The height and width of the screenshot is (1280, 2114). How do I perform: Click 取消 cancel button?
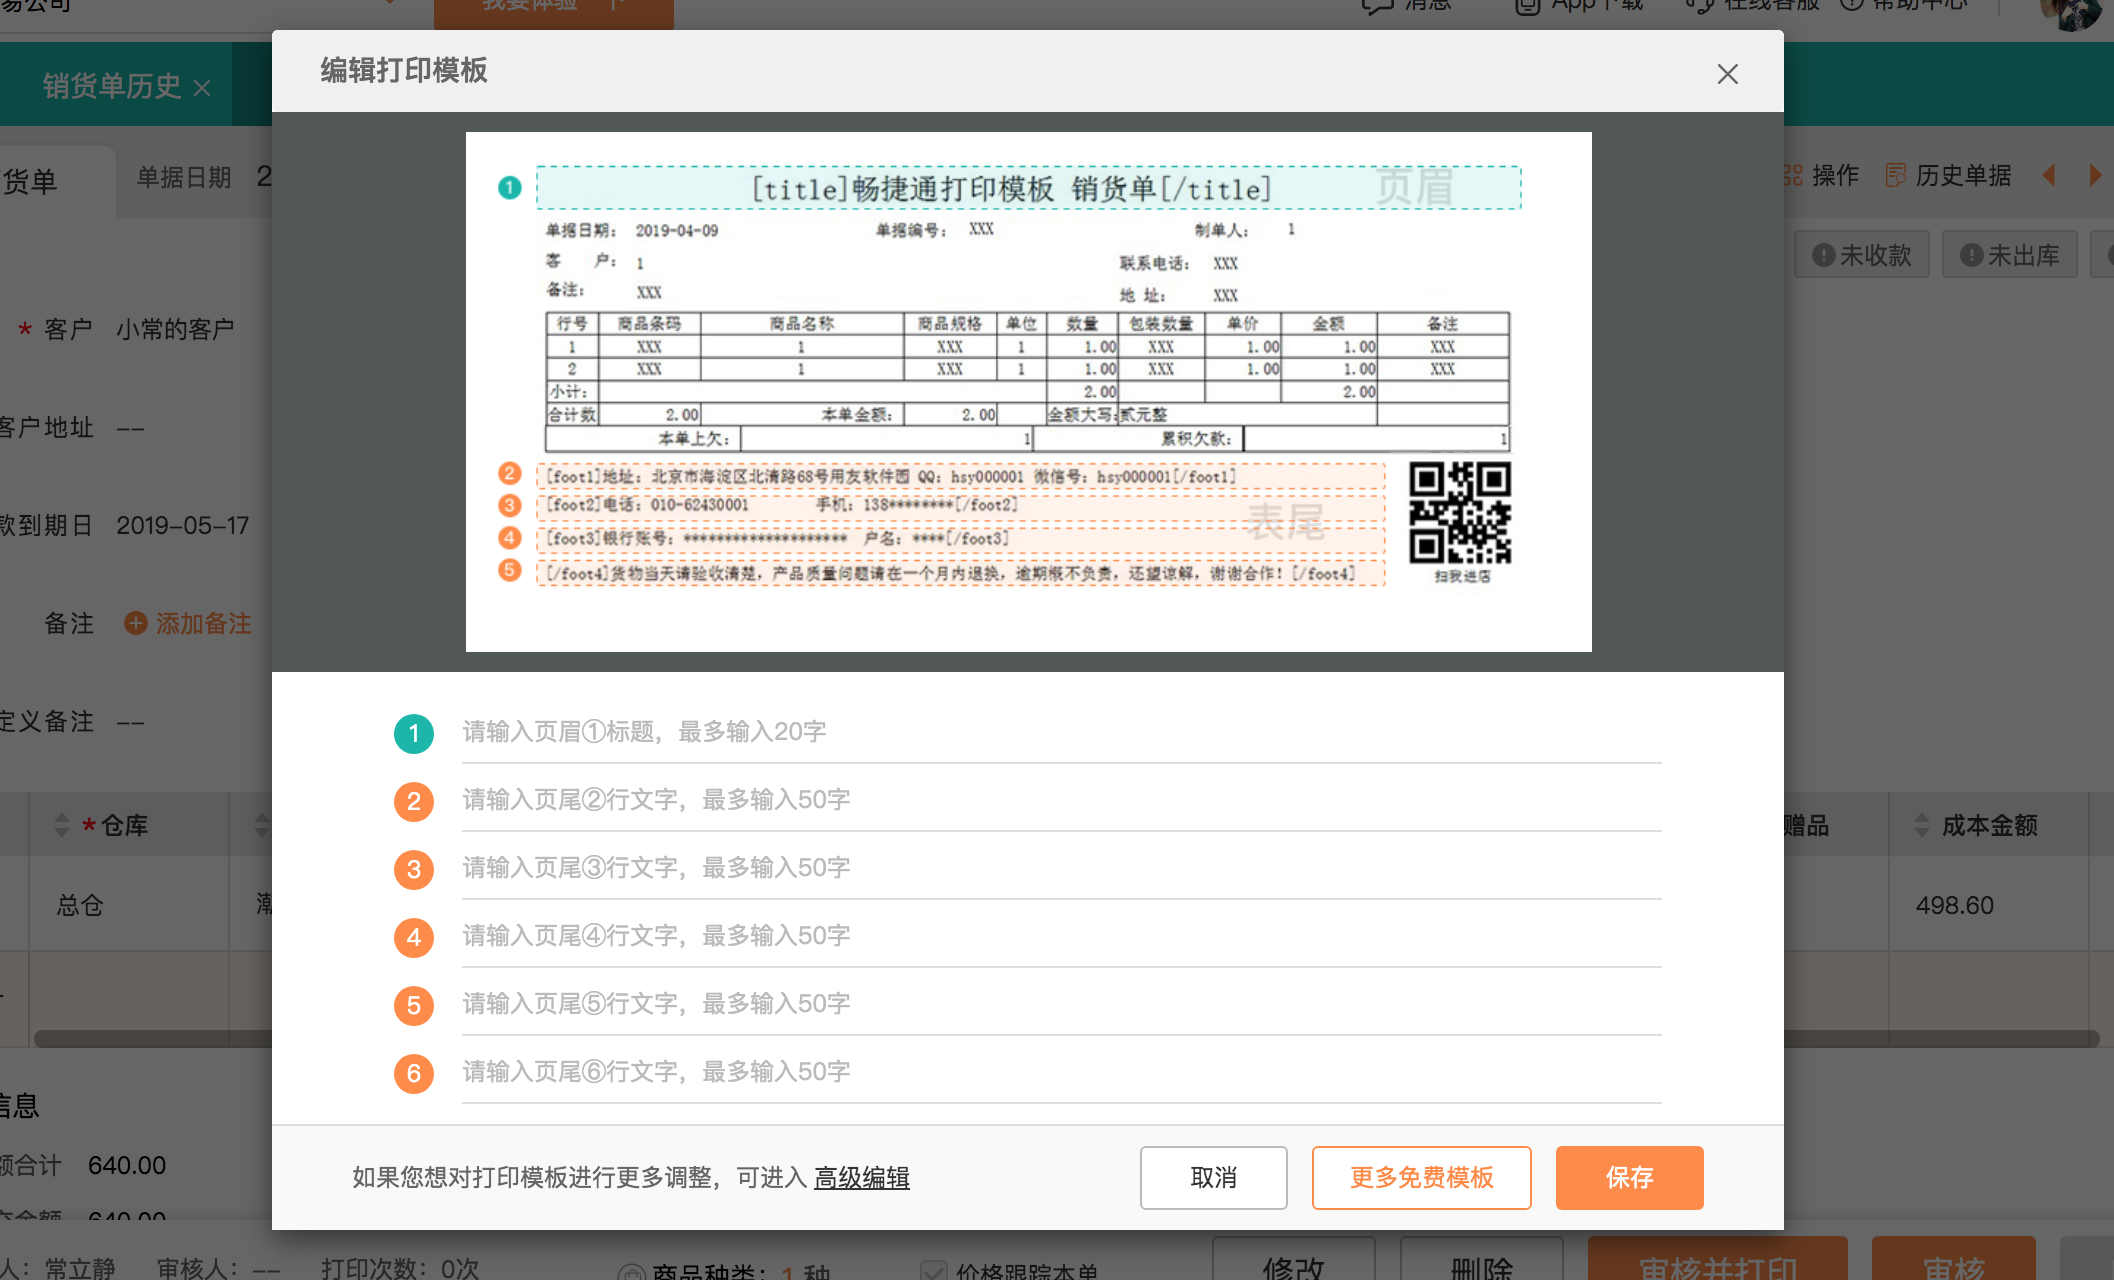pos(1214,1177)
